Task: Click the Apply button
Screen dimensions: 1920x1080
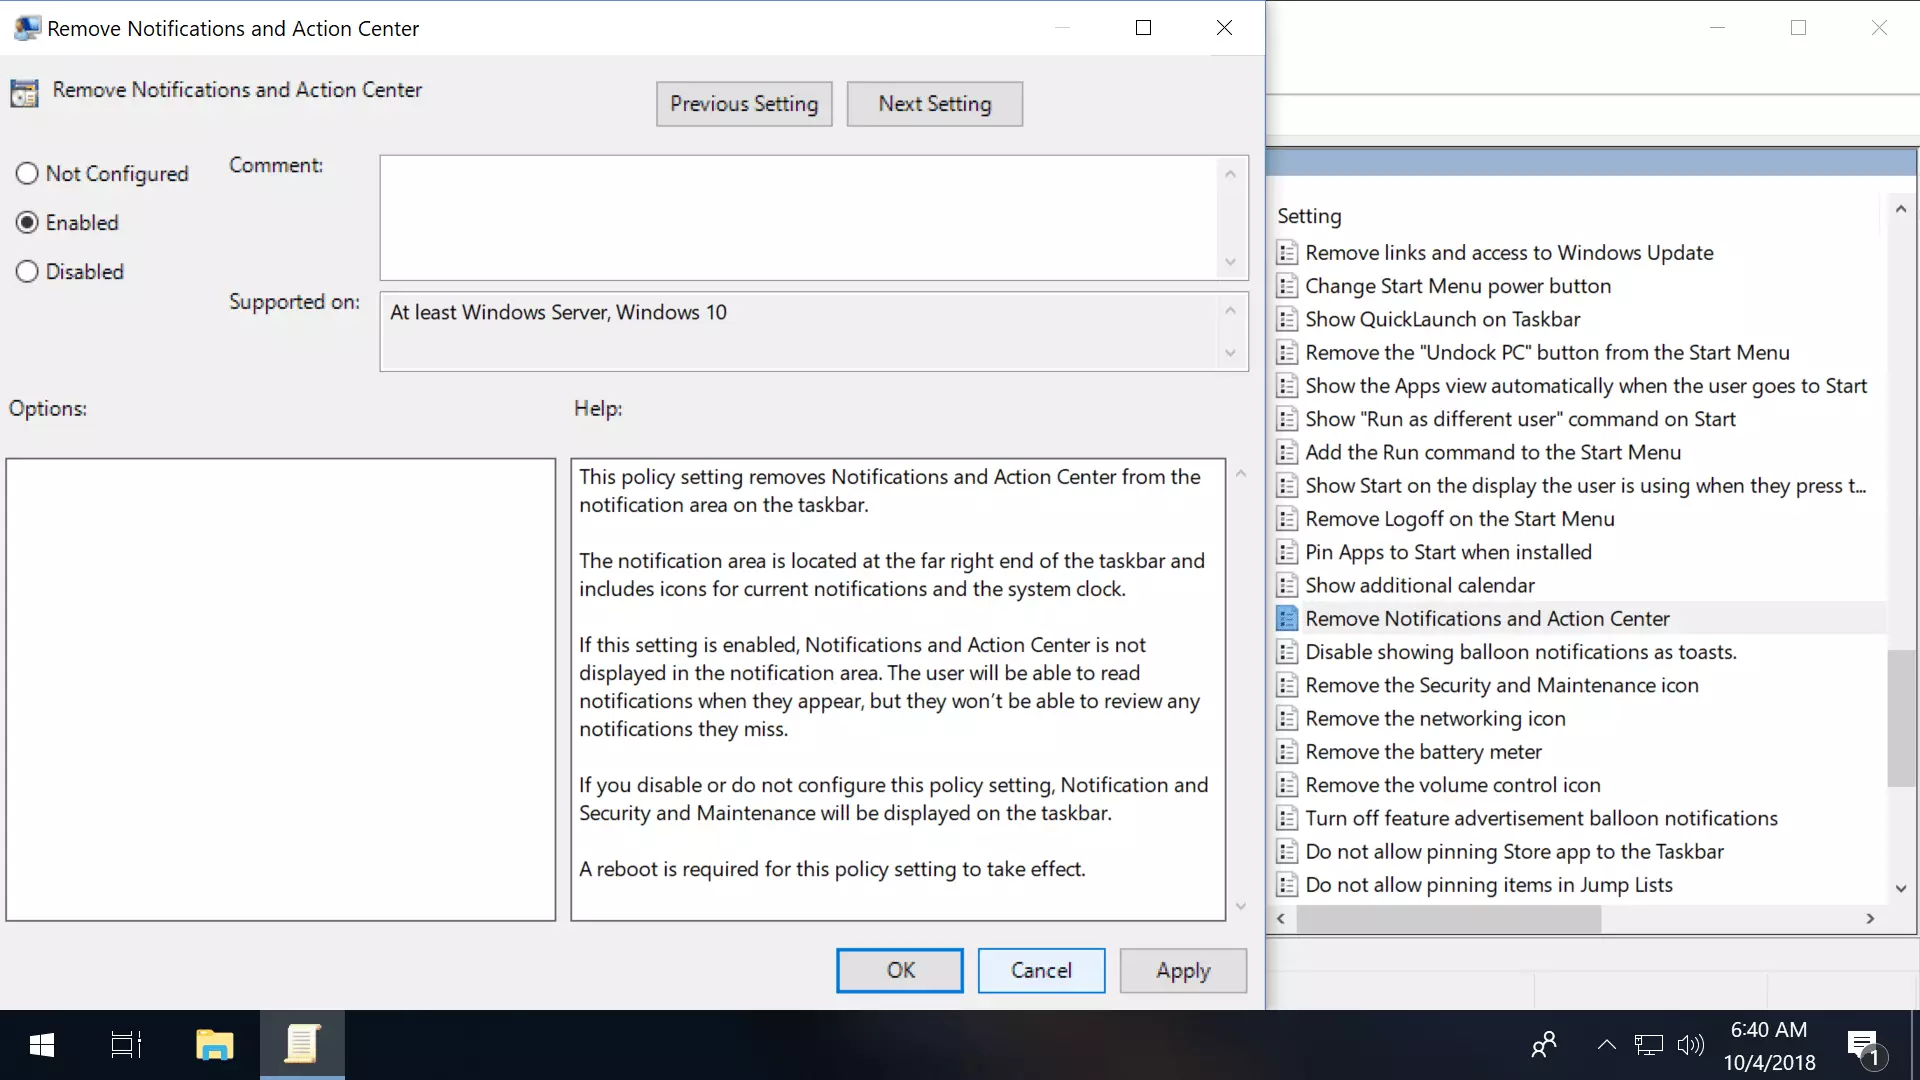Action: (x=1183, y=971)
